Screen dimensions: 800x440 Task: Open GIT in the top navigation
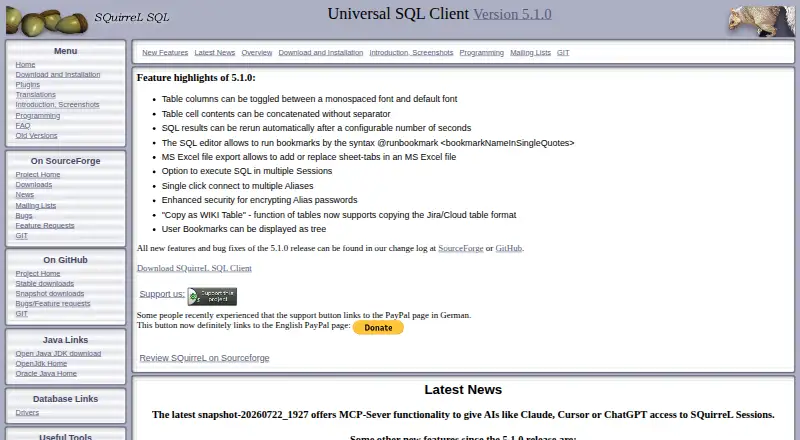click(563, 53)
